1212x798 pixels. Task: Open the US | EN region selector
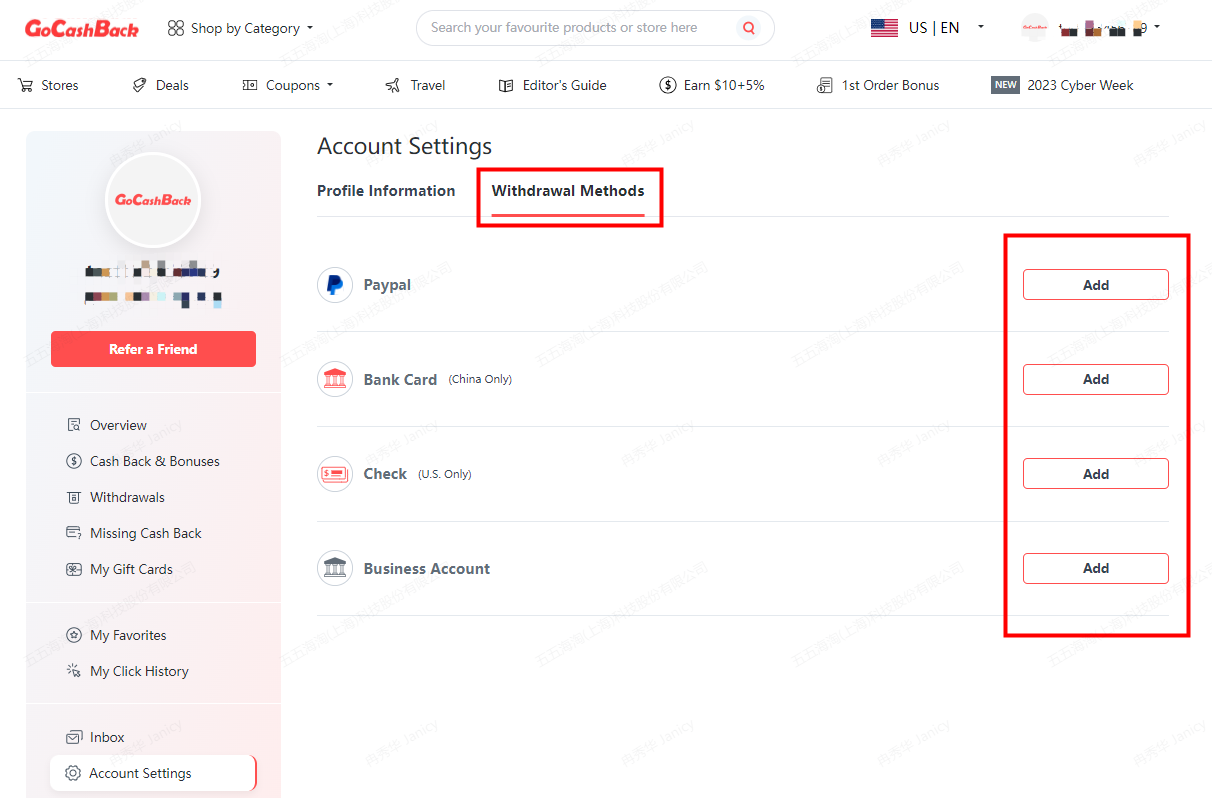click(927, 28)
